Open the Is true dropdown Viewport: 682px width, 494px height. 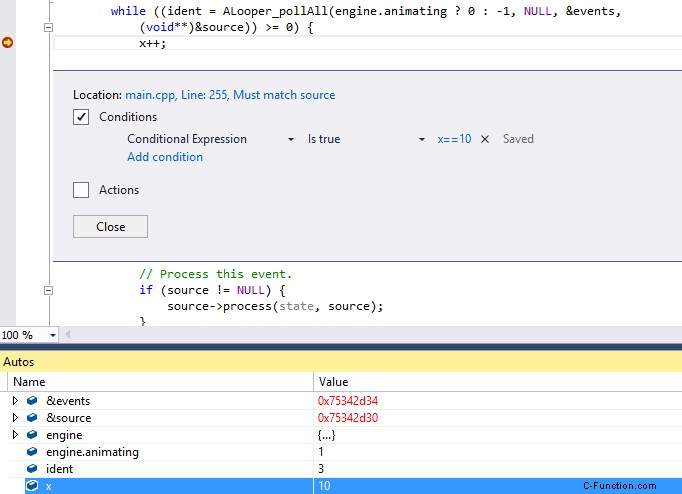tap(422, 139)
